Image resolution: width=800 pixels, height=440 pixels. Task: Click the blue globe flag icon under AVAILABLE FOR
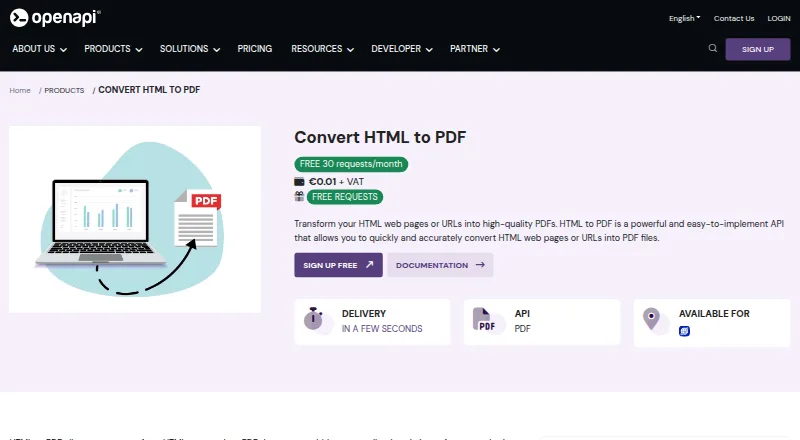684,331
